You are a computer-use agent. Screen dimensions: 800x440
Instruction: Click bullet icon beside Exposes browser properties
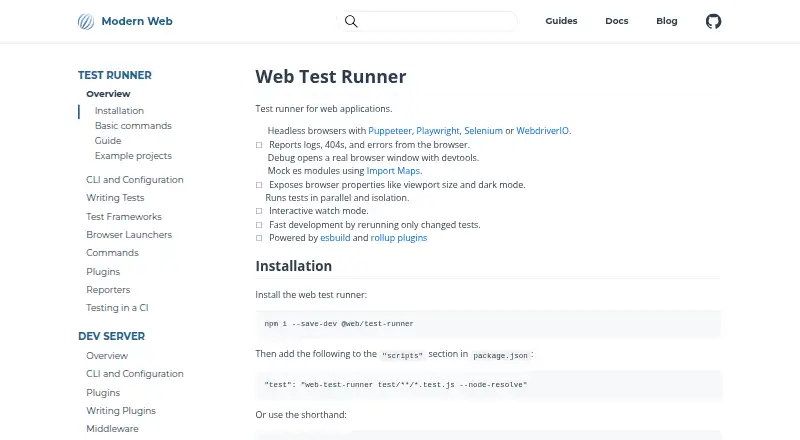(259, 185)
